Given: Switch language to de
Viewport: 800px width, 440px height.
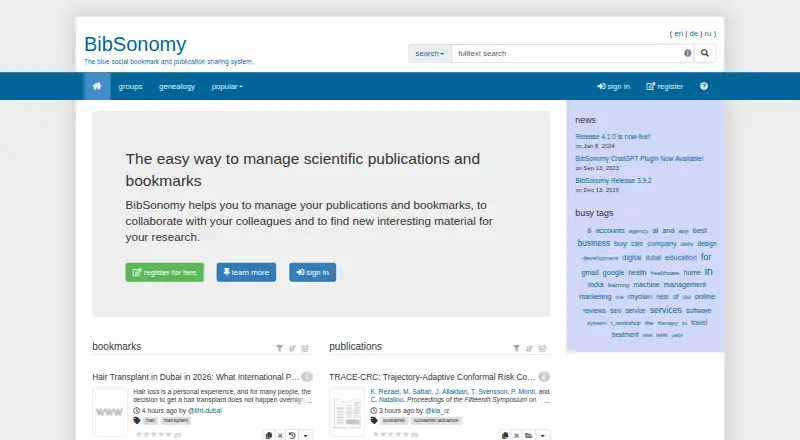Looking at the screenshot, I should tap(693, 34).
